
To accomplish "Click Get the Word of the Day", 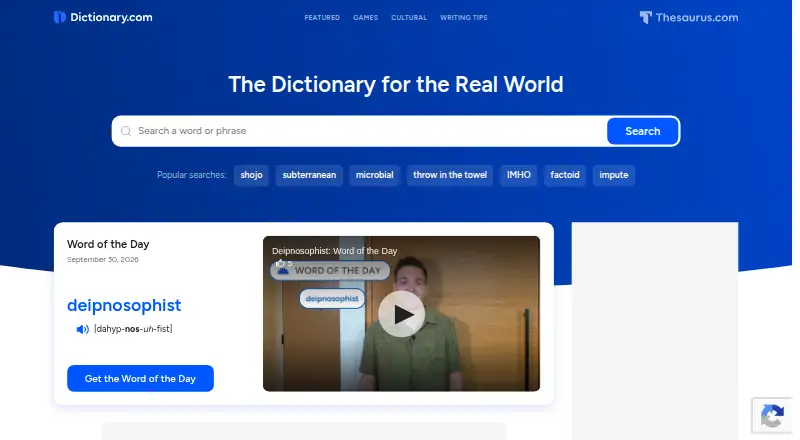I will click(140, 378).
